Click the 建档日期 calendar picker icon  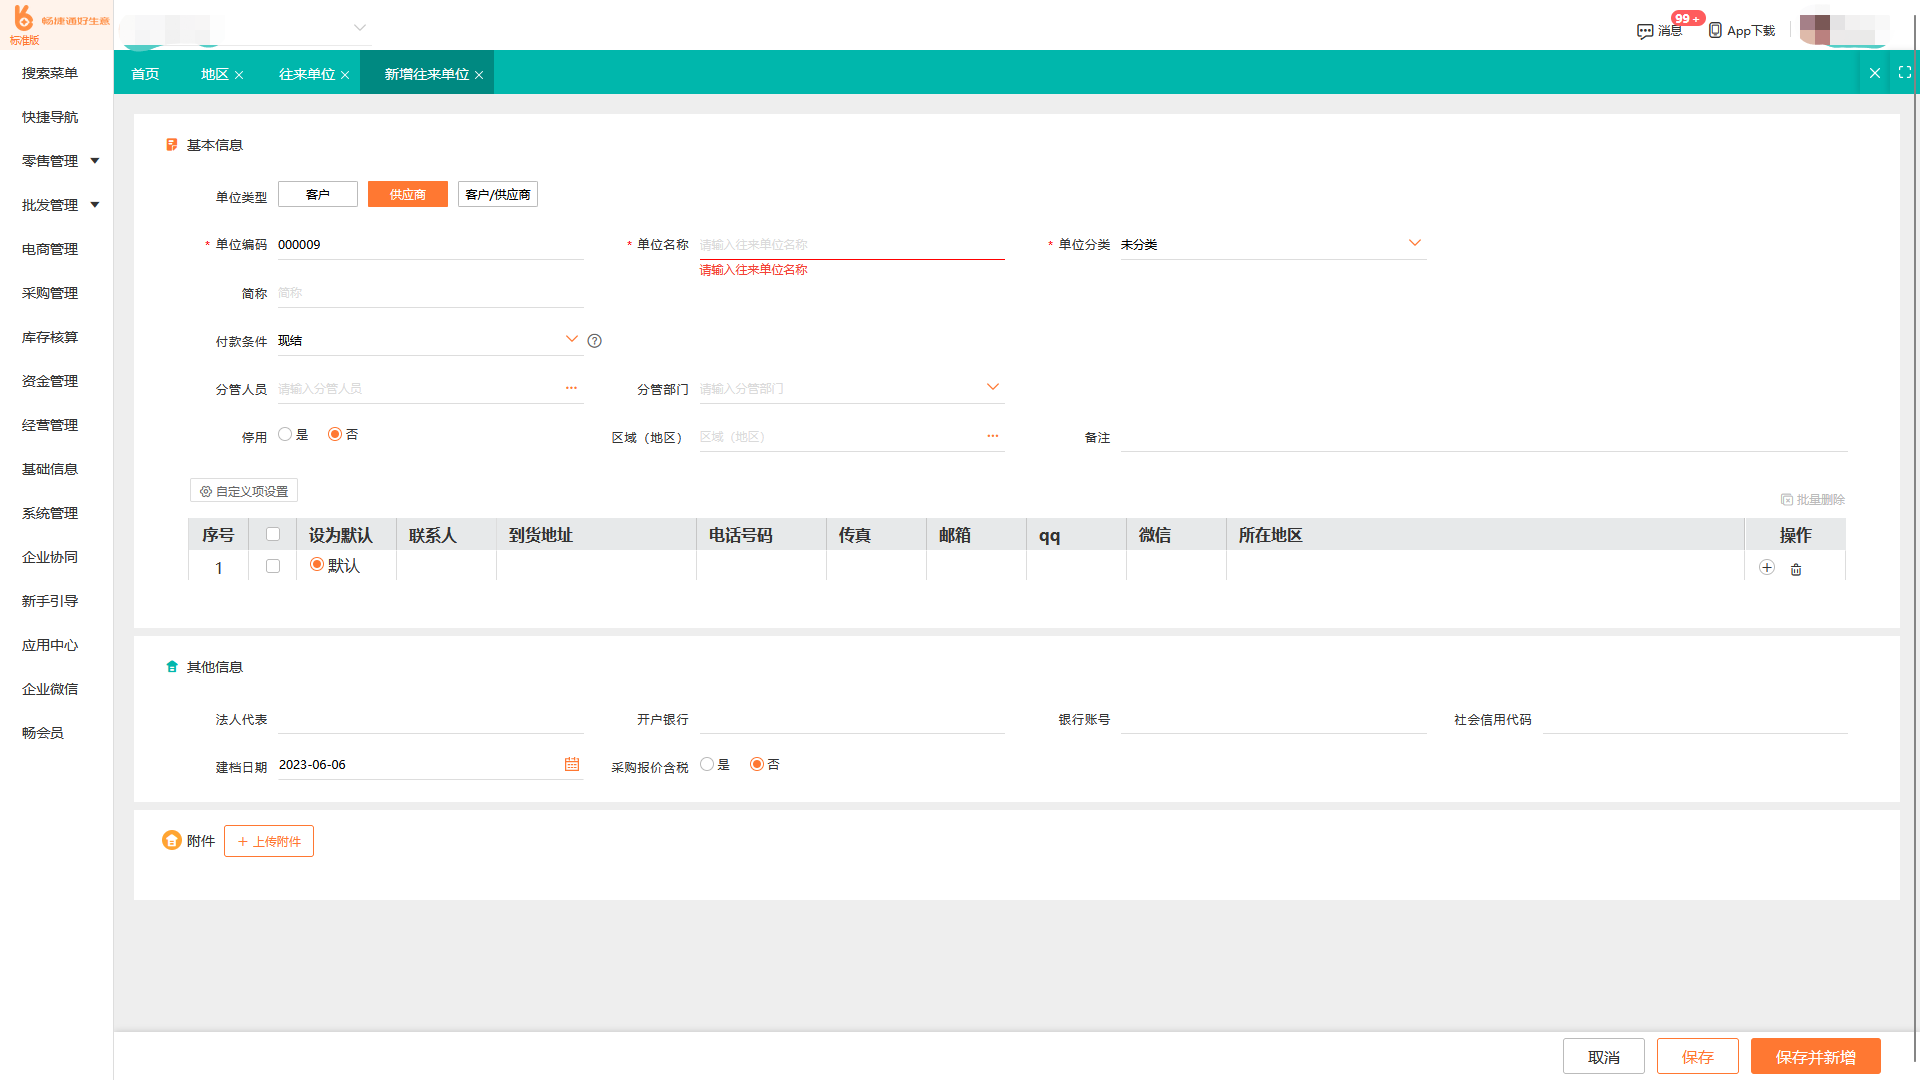click(574, 765)
